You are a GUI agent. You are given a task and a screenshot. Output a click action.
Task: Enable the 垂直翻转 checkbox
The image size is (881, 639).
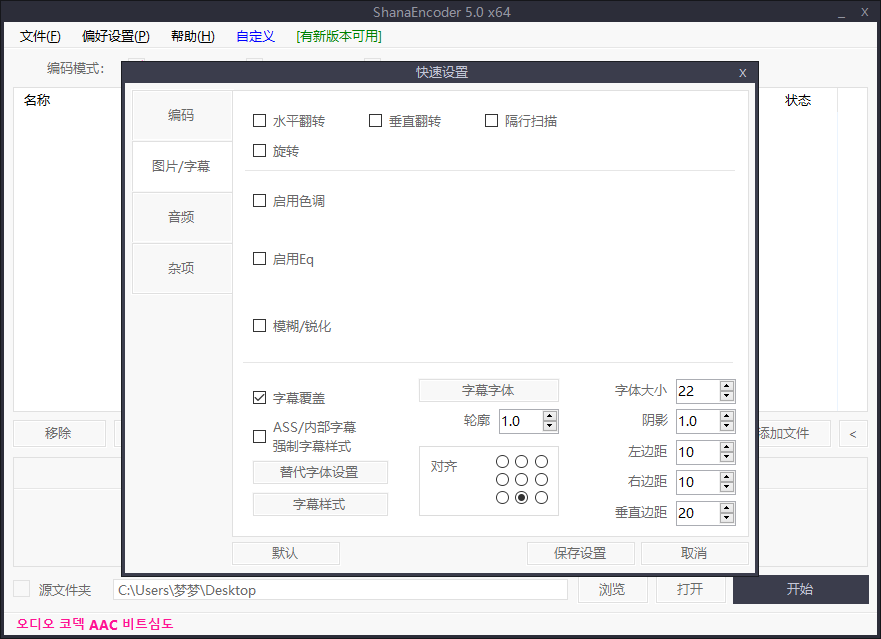pyautogui.click(x=375, y=120)
